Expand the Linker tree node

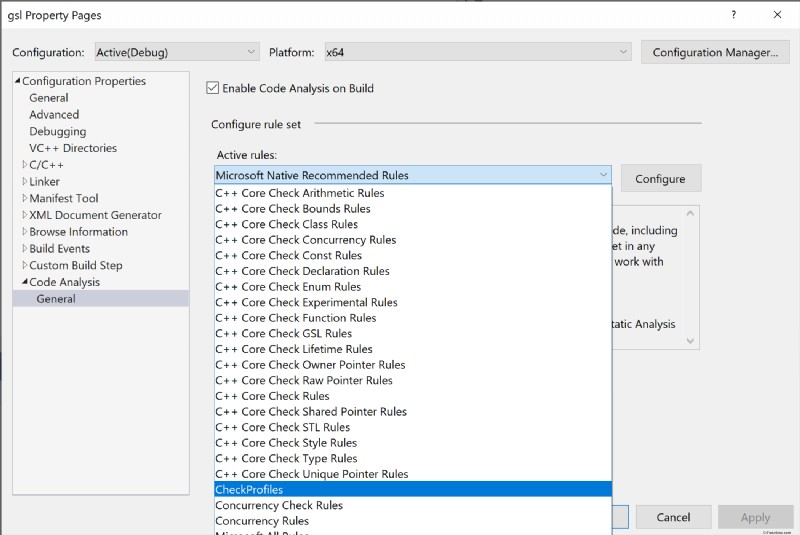pos(25,182)
